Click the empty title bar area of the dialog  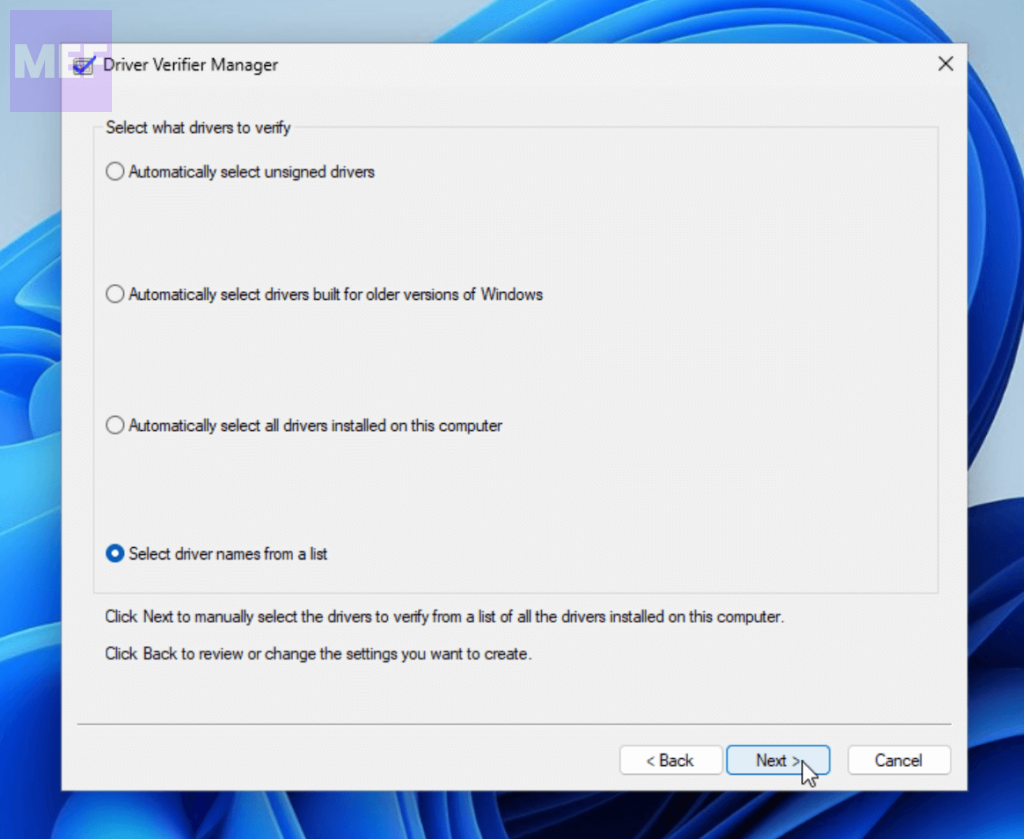[x=600, y=66]
